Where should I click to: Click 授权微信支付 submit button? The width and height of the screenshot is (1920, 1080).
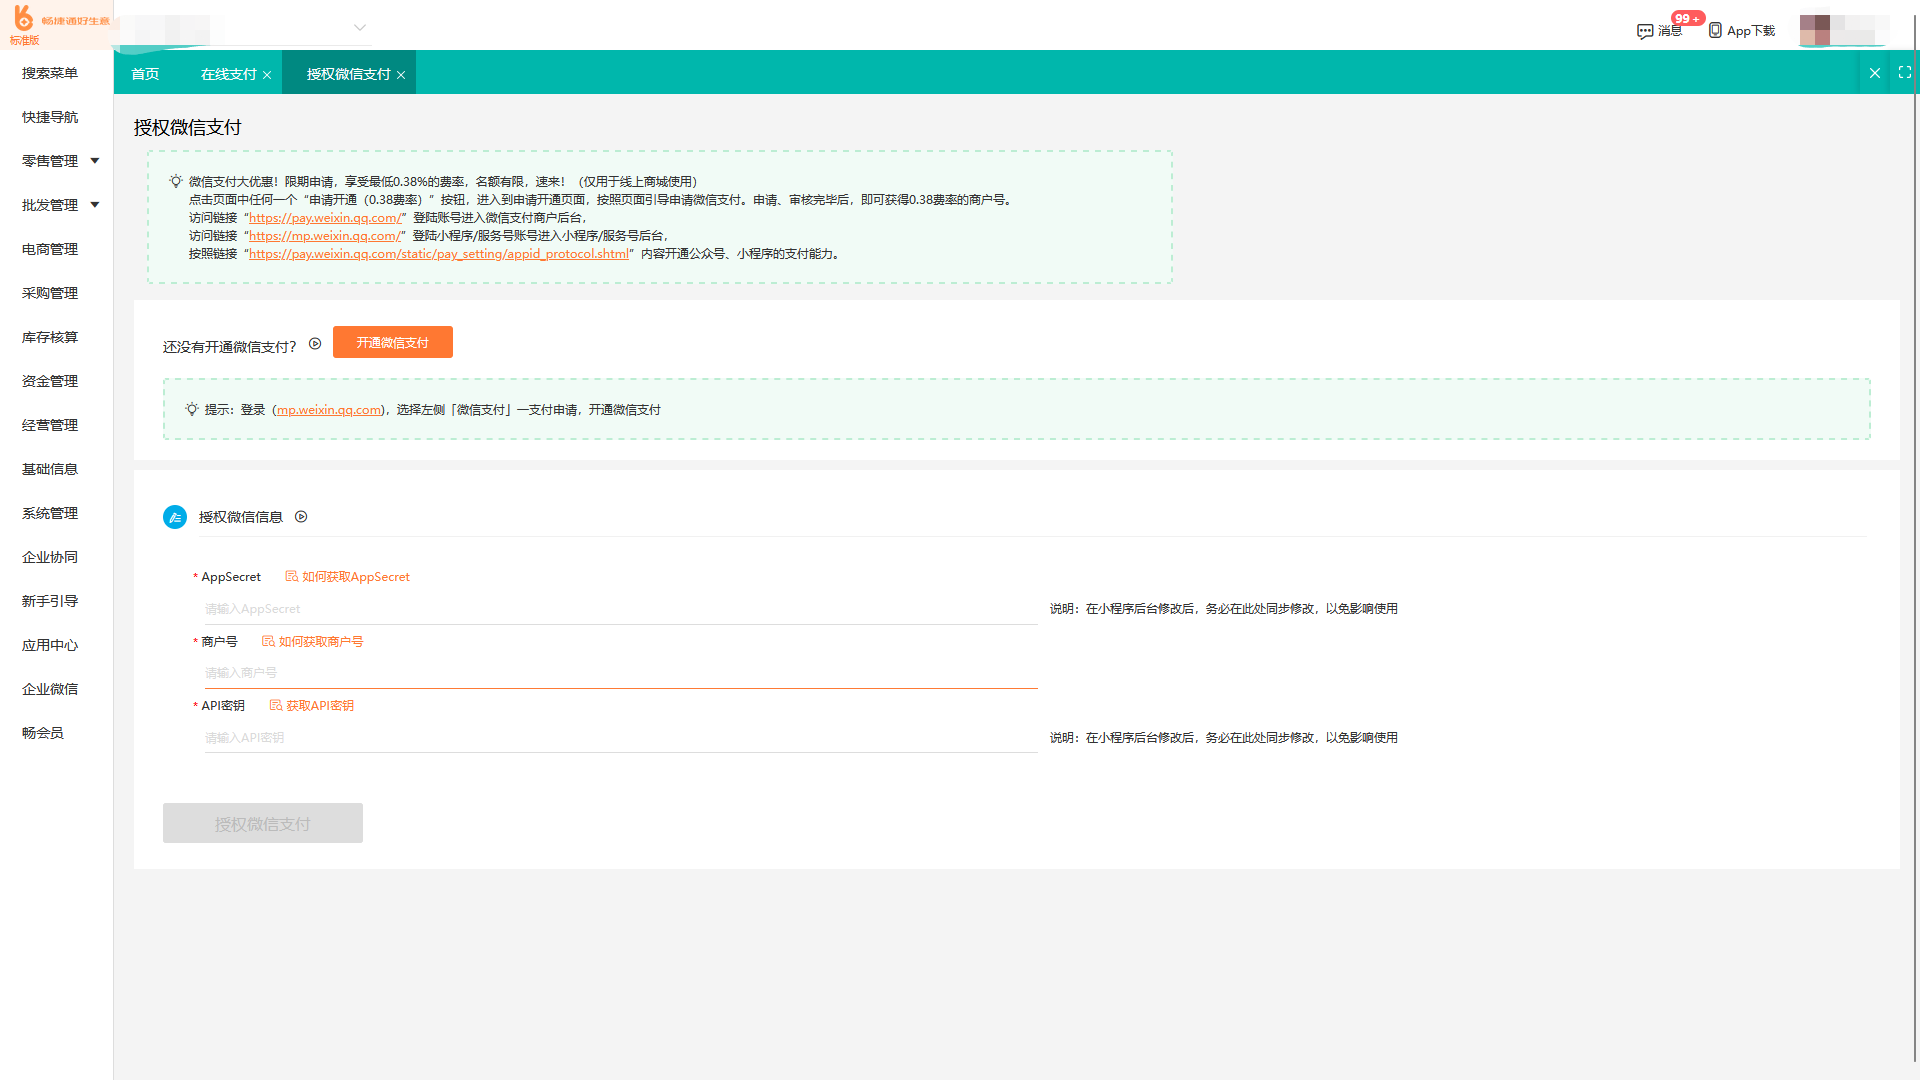262,823
